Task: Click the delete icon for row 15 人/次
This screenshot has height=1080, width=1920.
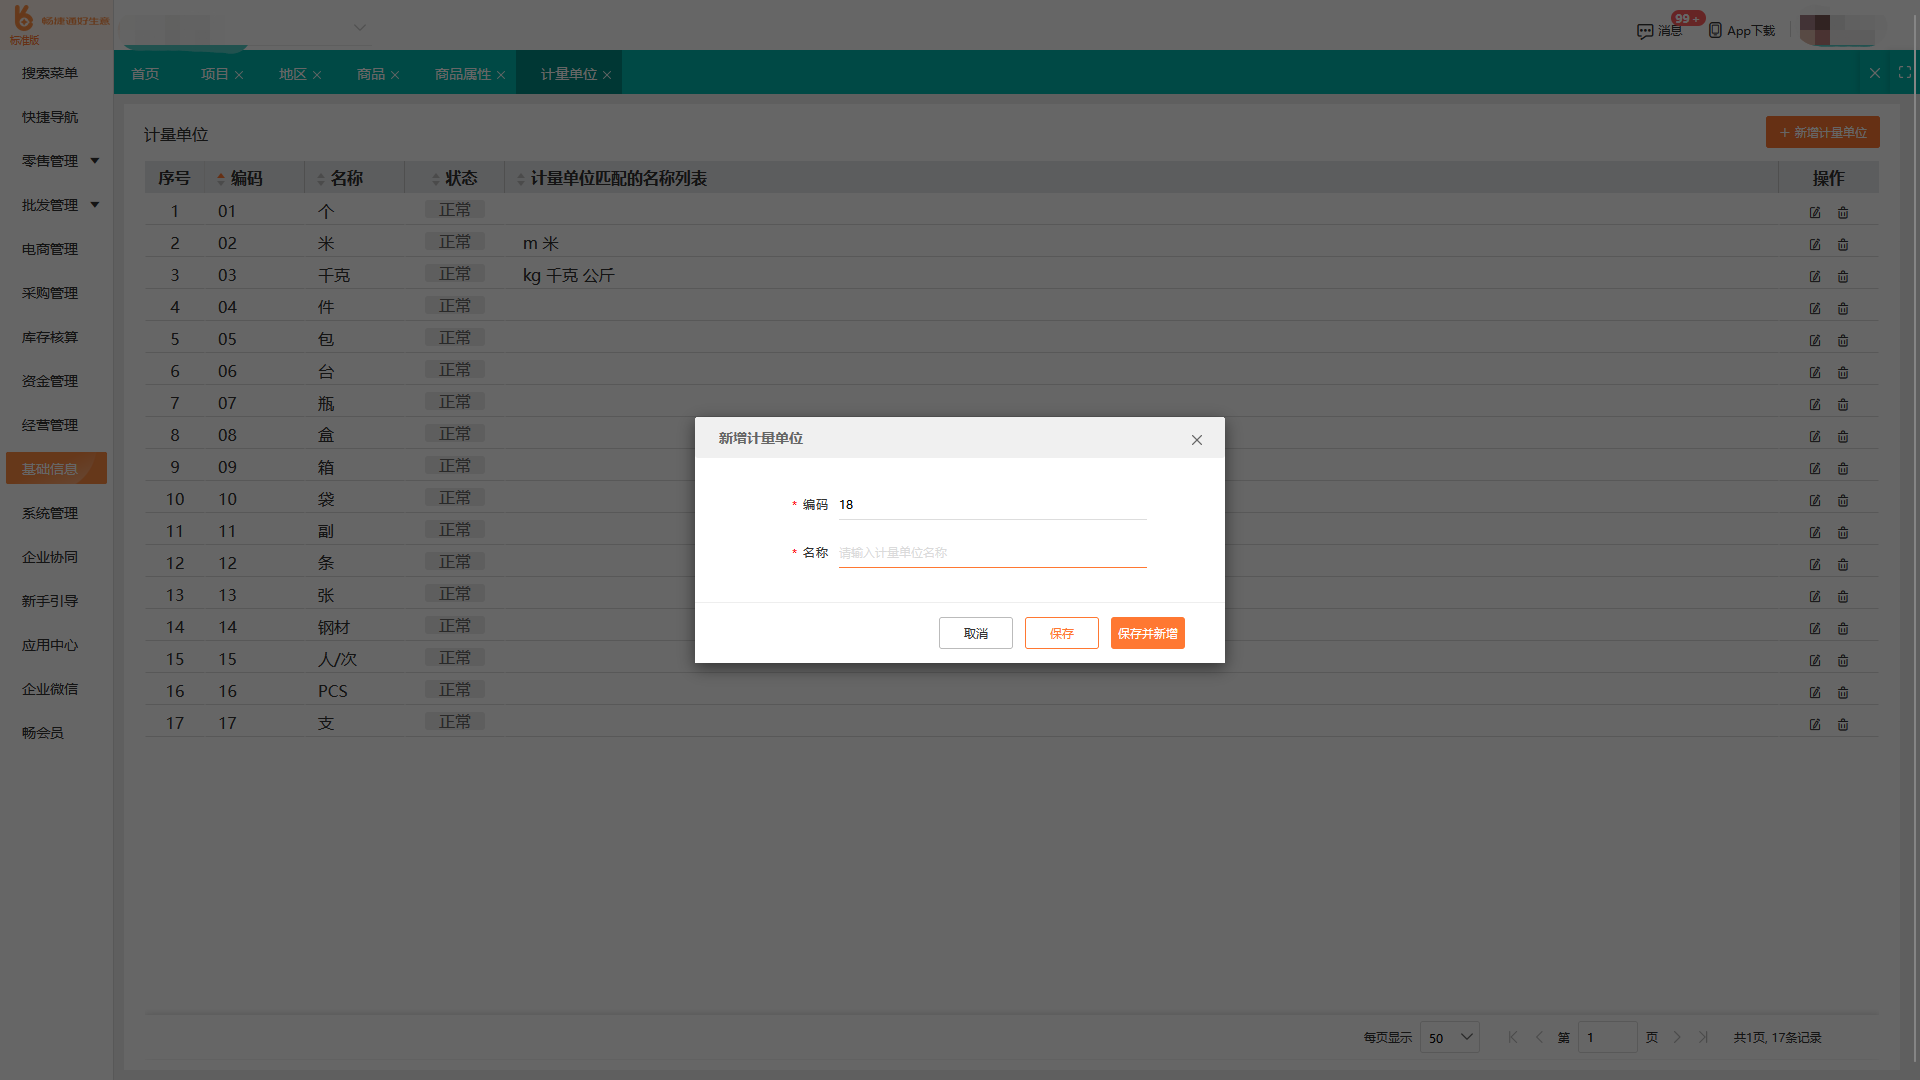Action: pos(1844,659)
